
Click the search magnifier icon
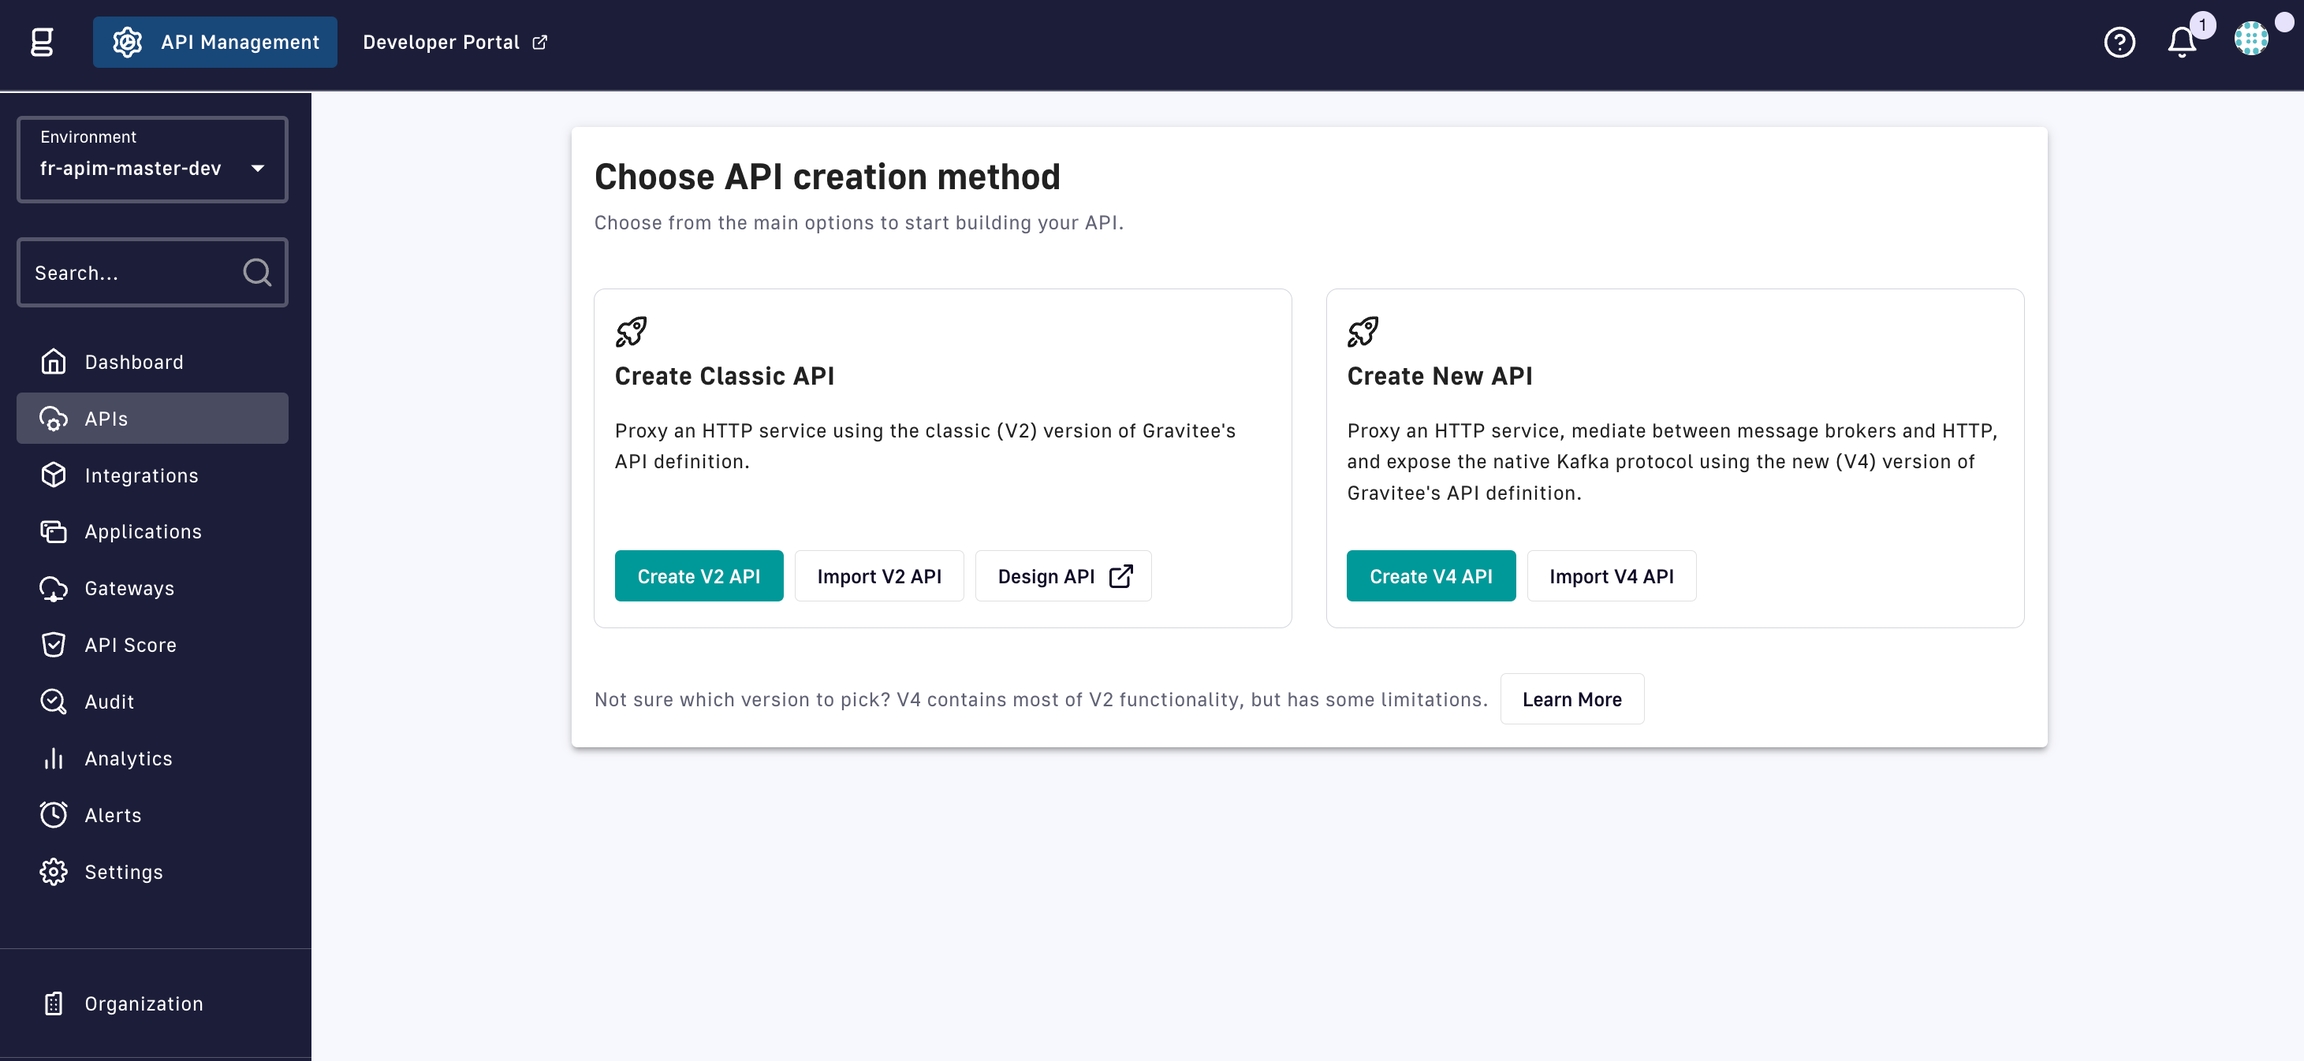coord(257,272)
